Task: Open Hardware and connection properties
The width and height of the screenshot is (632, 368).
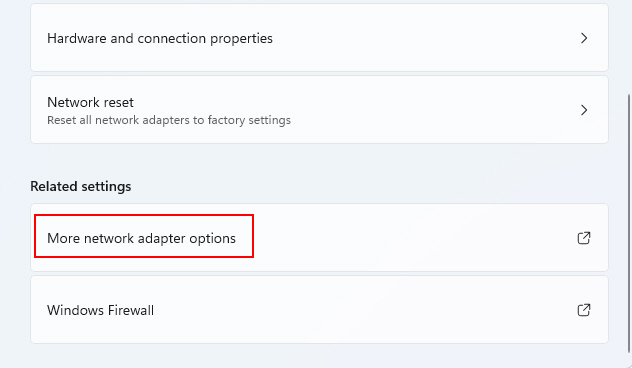Action: pyautogui.click(x=319, y=38)
